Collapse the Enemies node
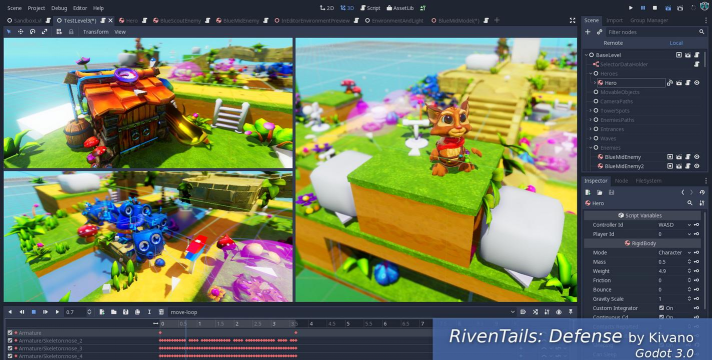The height and width of the screenshot is (360, 712). coord(591,148)
